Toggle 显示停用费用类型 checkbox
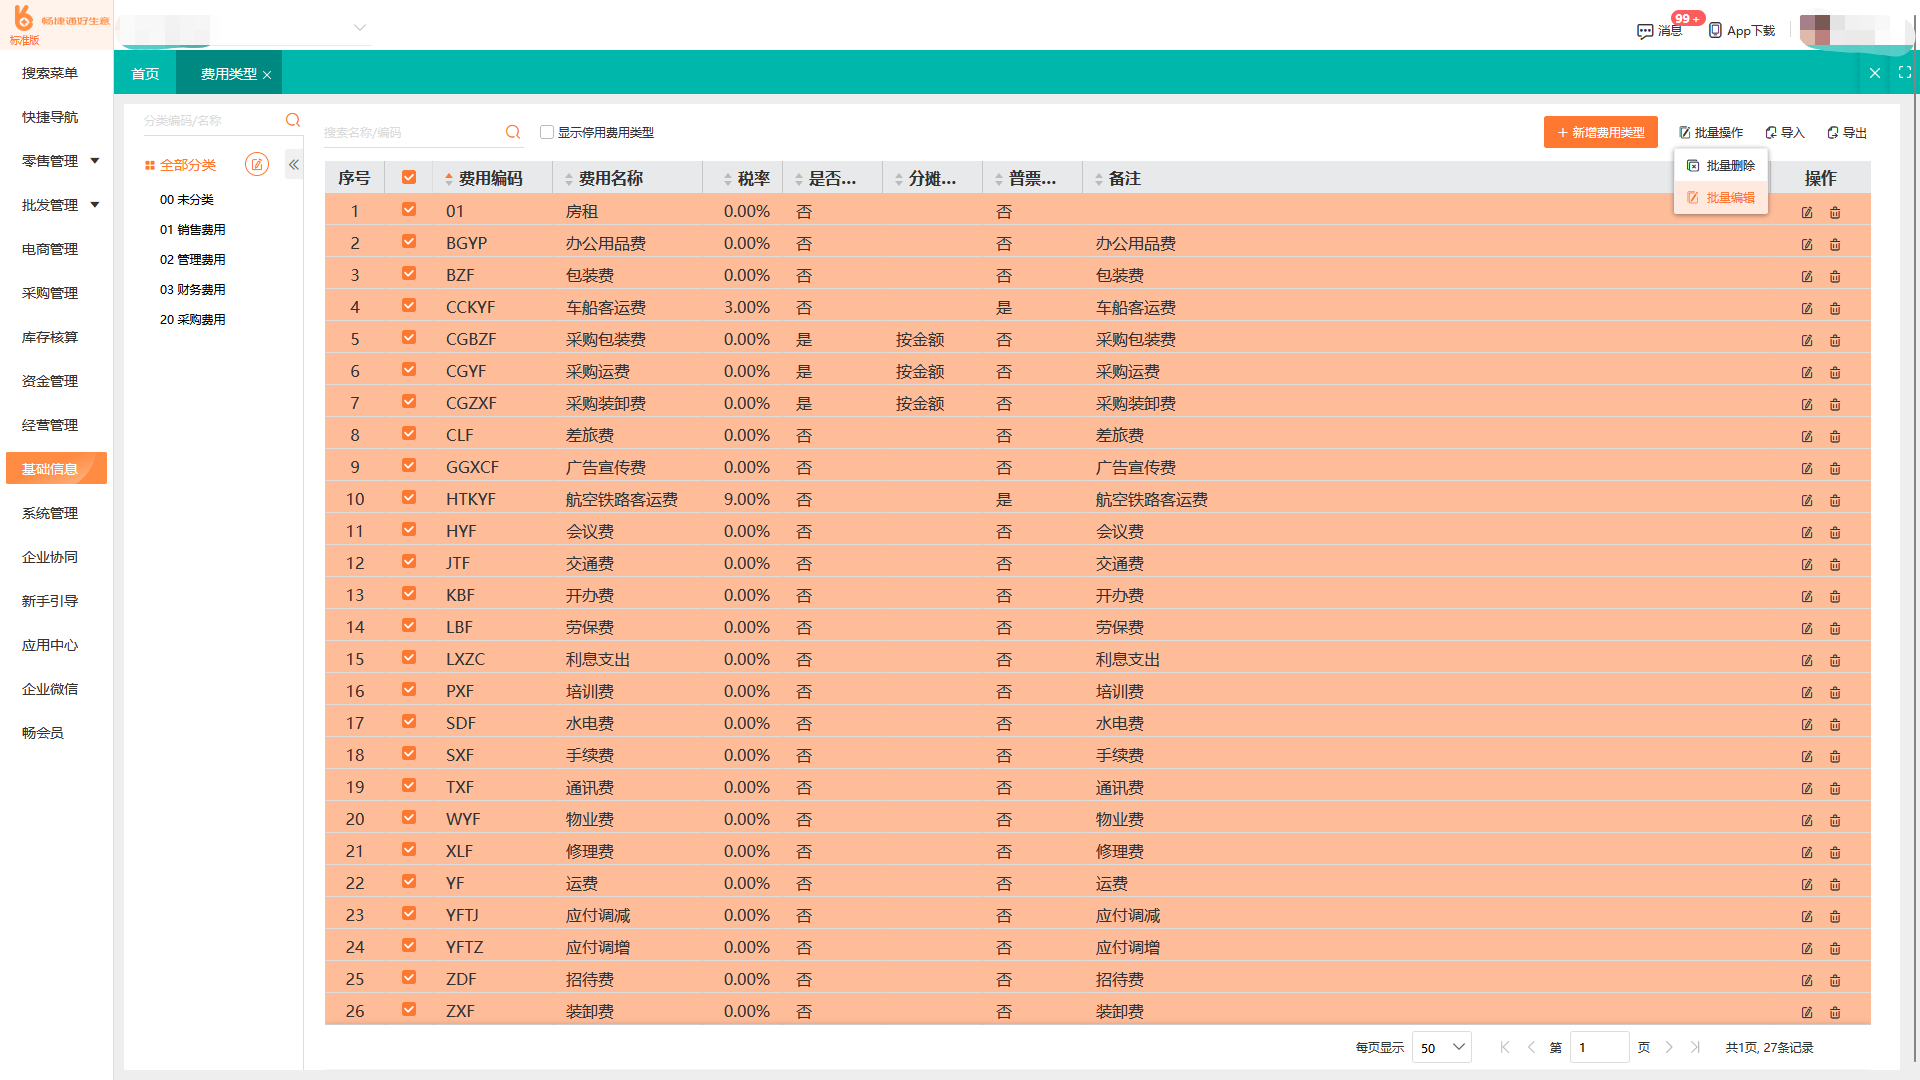The image size is (1920, 1080). 546,131
